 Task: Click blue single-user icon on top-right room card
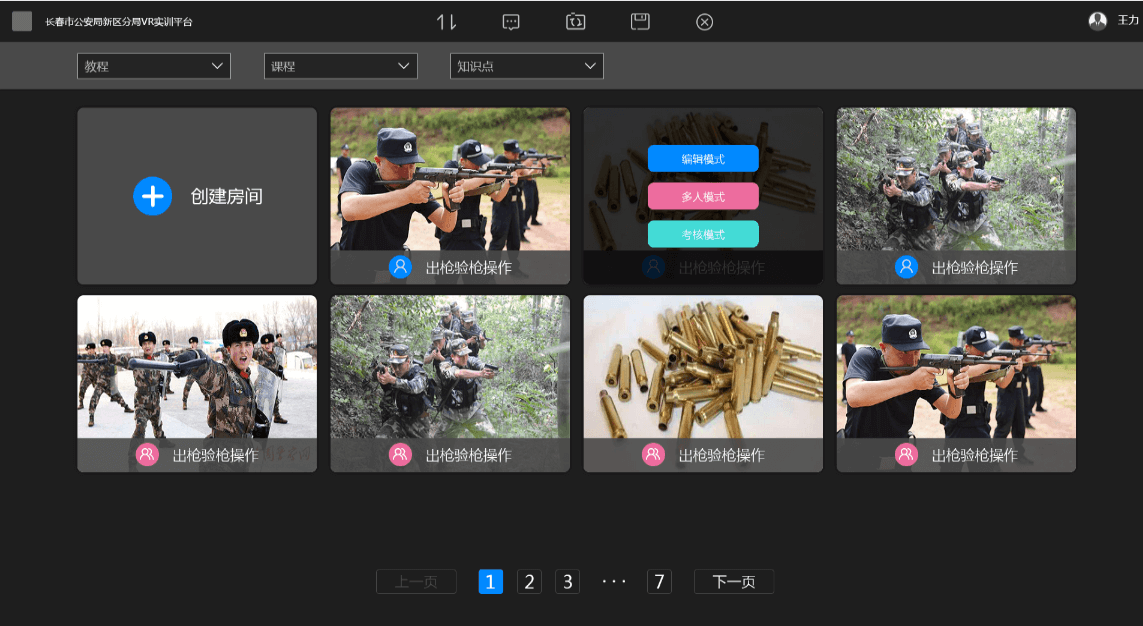tap(906, 267)
